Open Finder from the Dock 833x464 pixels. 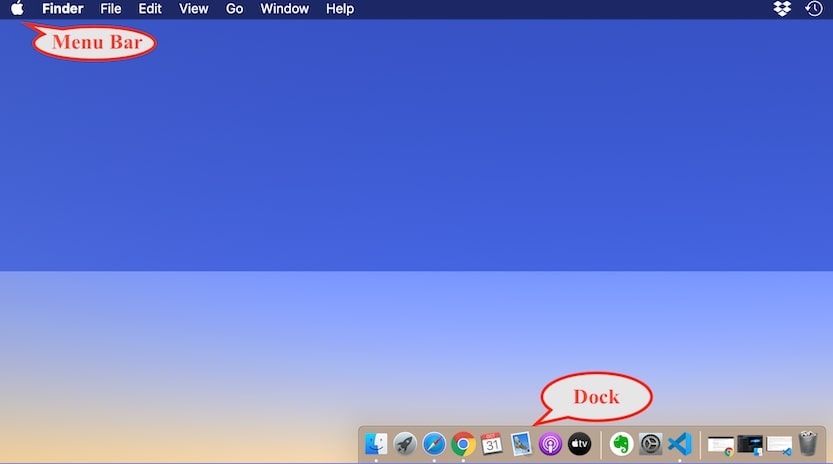point(376,444)
